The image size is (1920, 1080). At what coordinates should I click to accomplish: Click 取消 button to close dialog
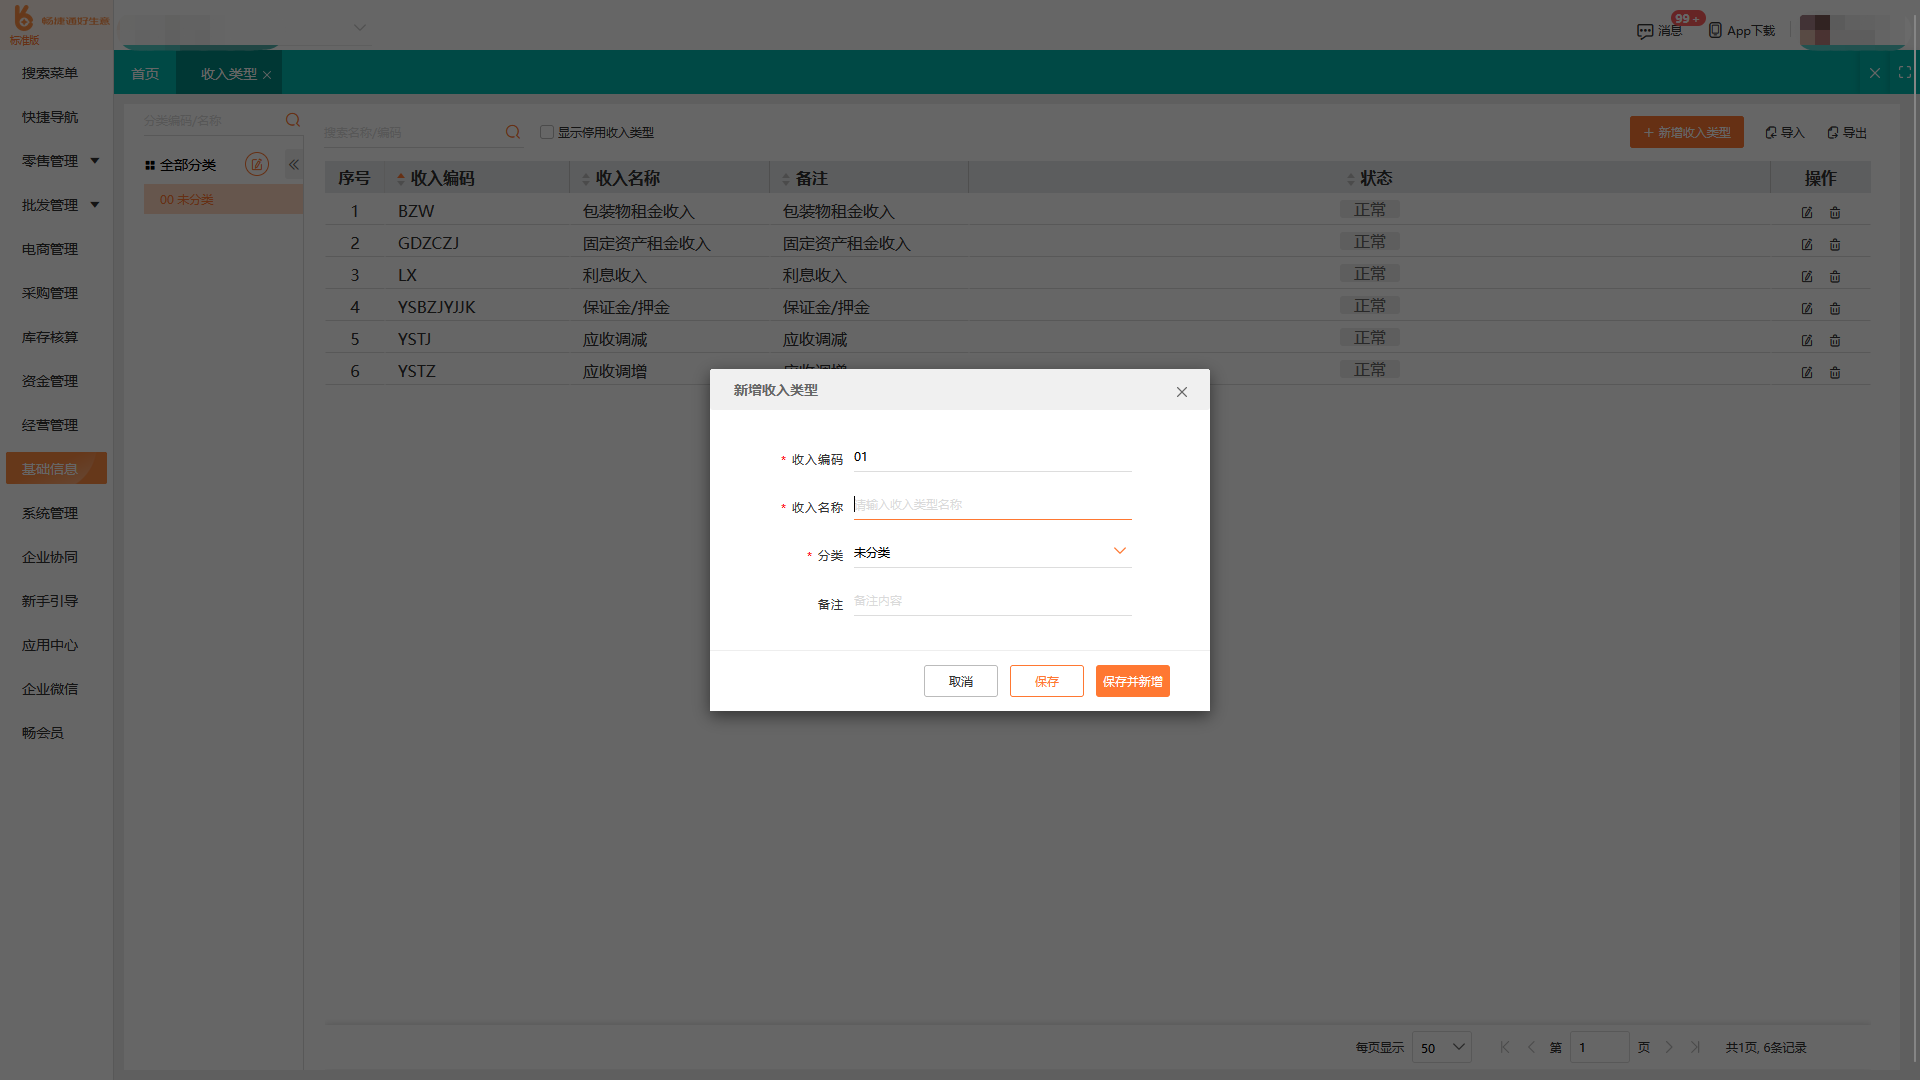[x=960, y=680]
